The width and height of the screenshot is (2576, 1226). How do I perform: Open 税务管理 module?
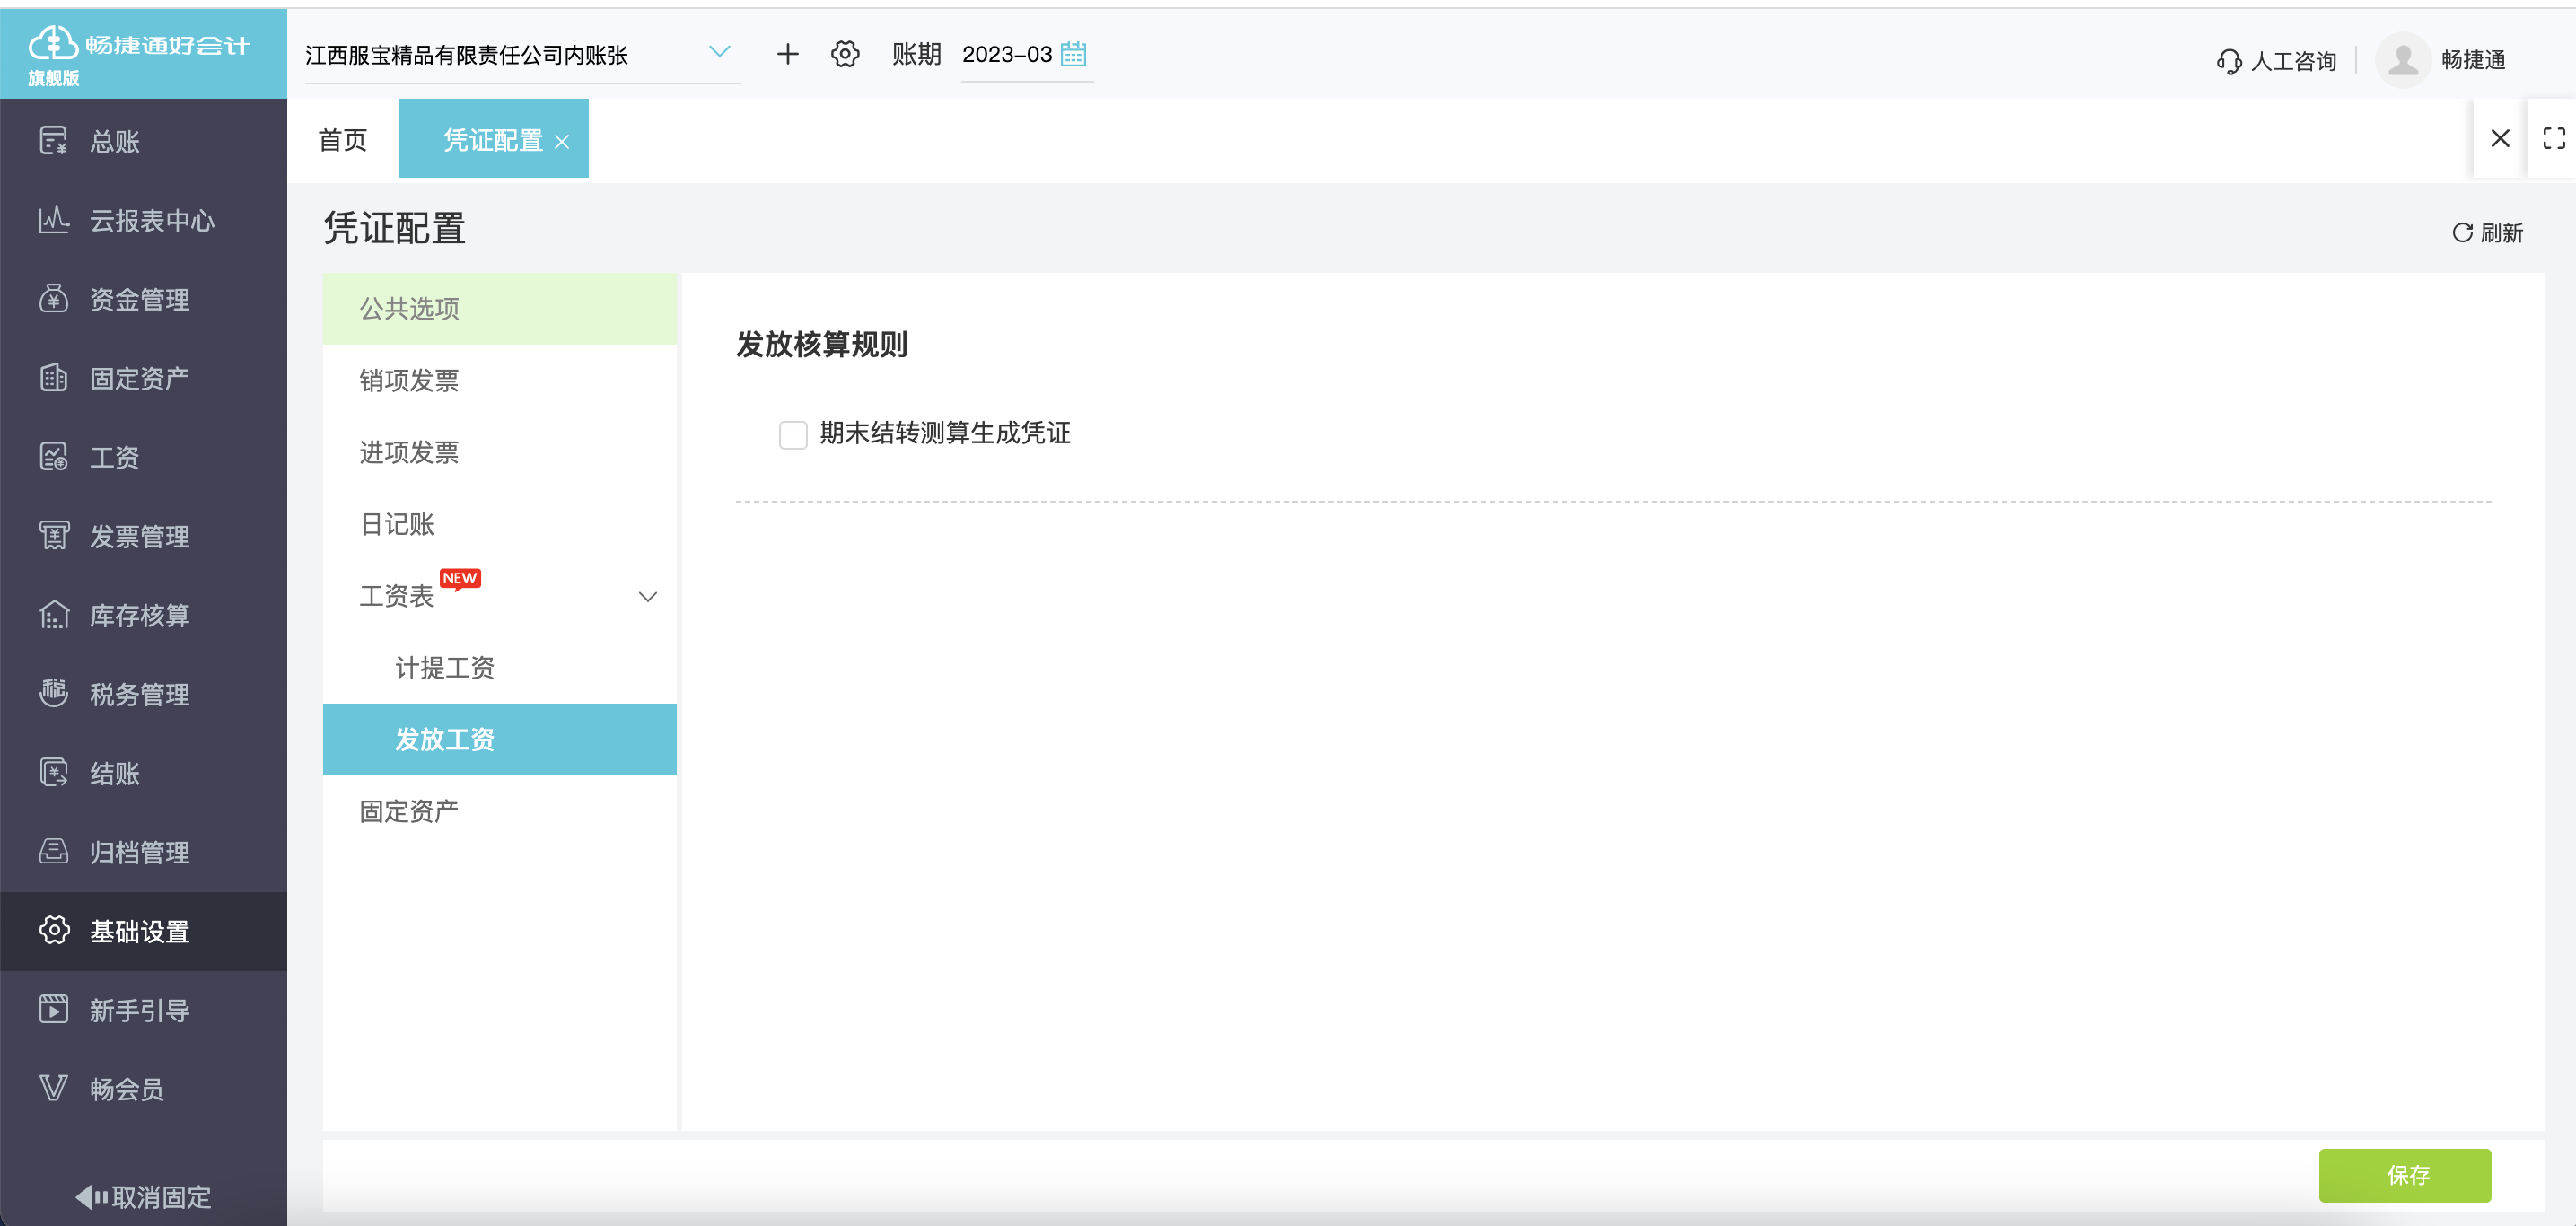[145, 696]
